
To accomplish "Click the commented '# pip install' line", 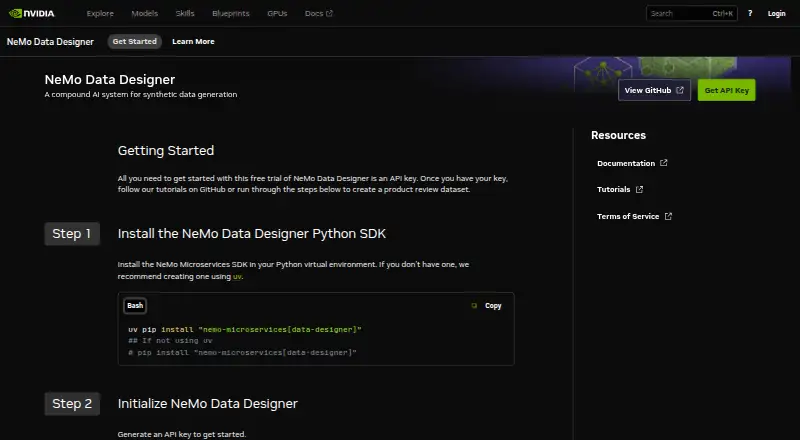I will tap(242, 353).
